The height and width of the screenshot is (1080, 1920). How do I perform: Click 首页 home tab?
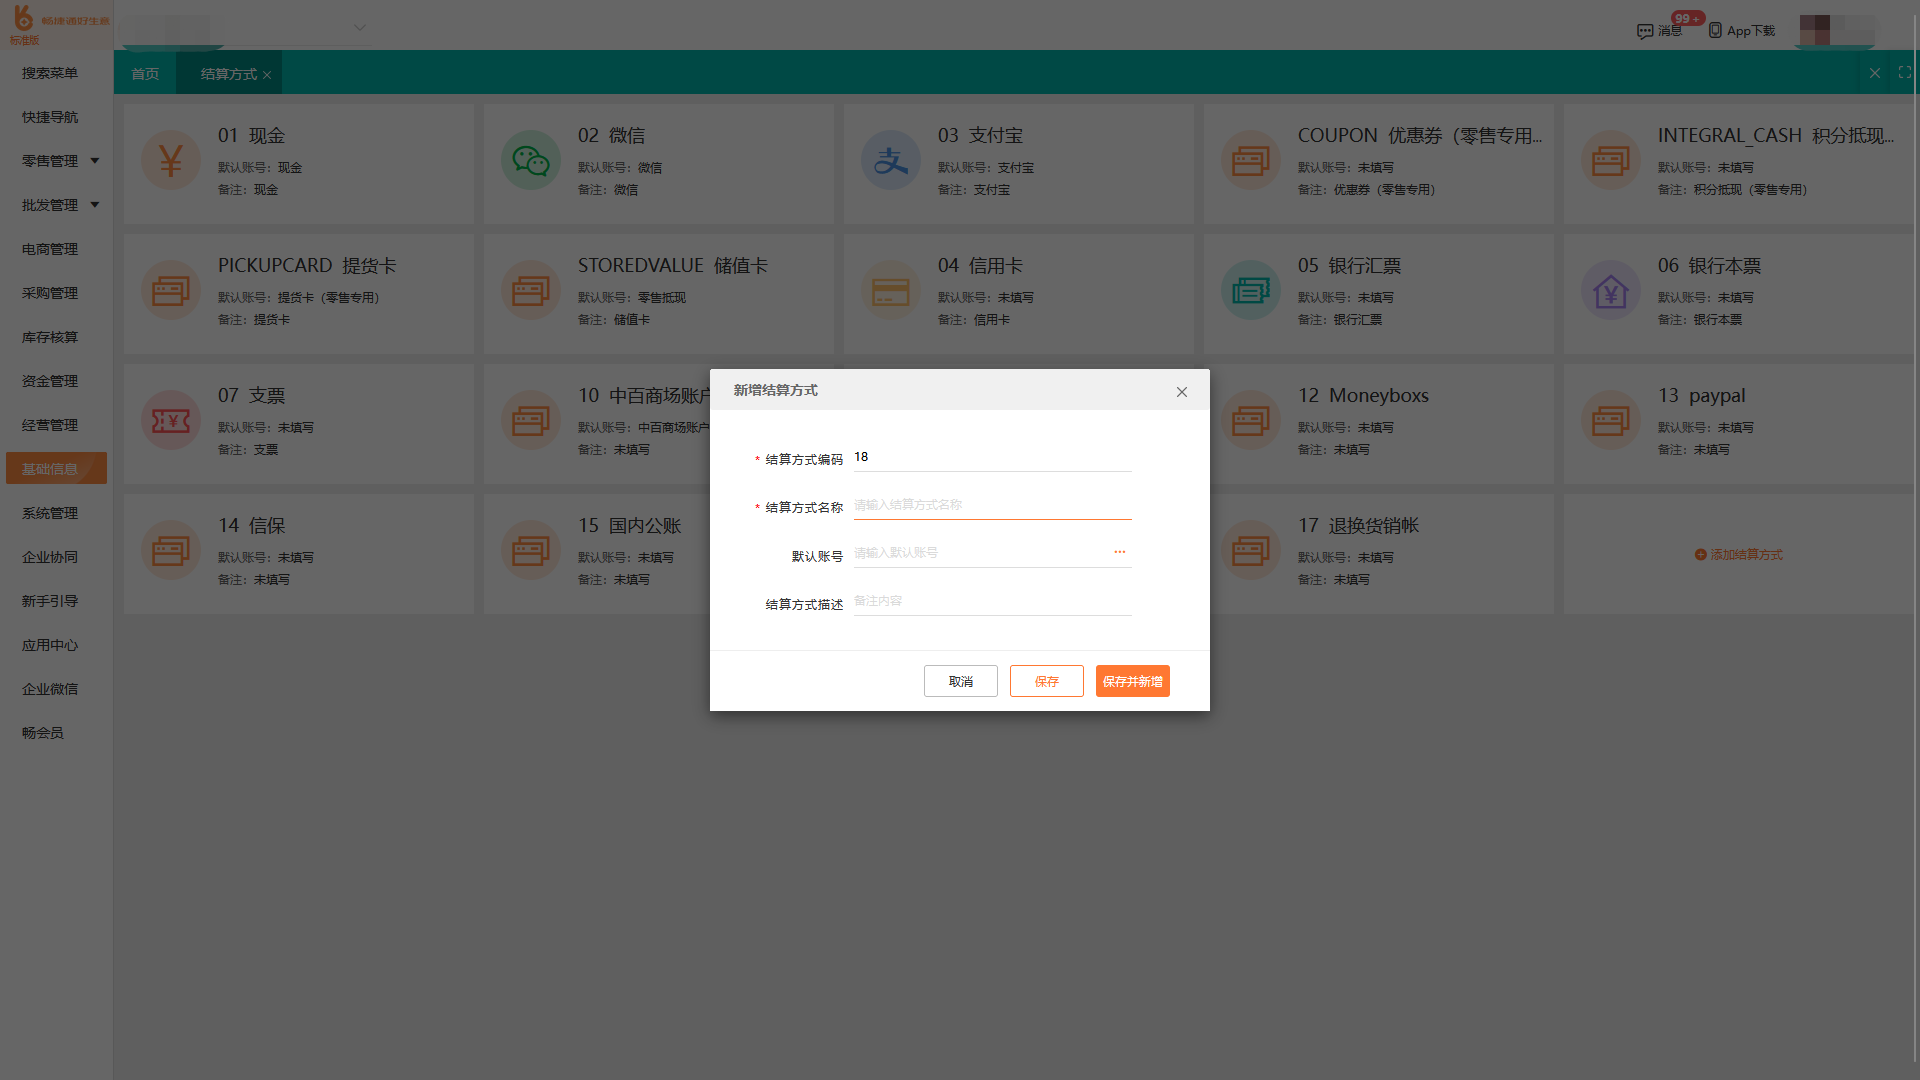pyautogui.click(x=144, y=73)
